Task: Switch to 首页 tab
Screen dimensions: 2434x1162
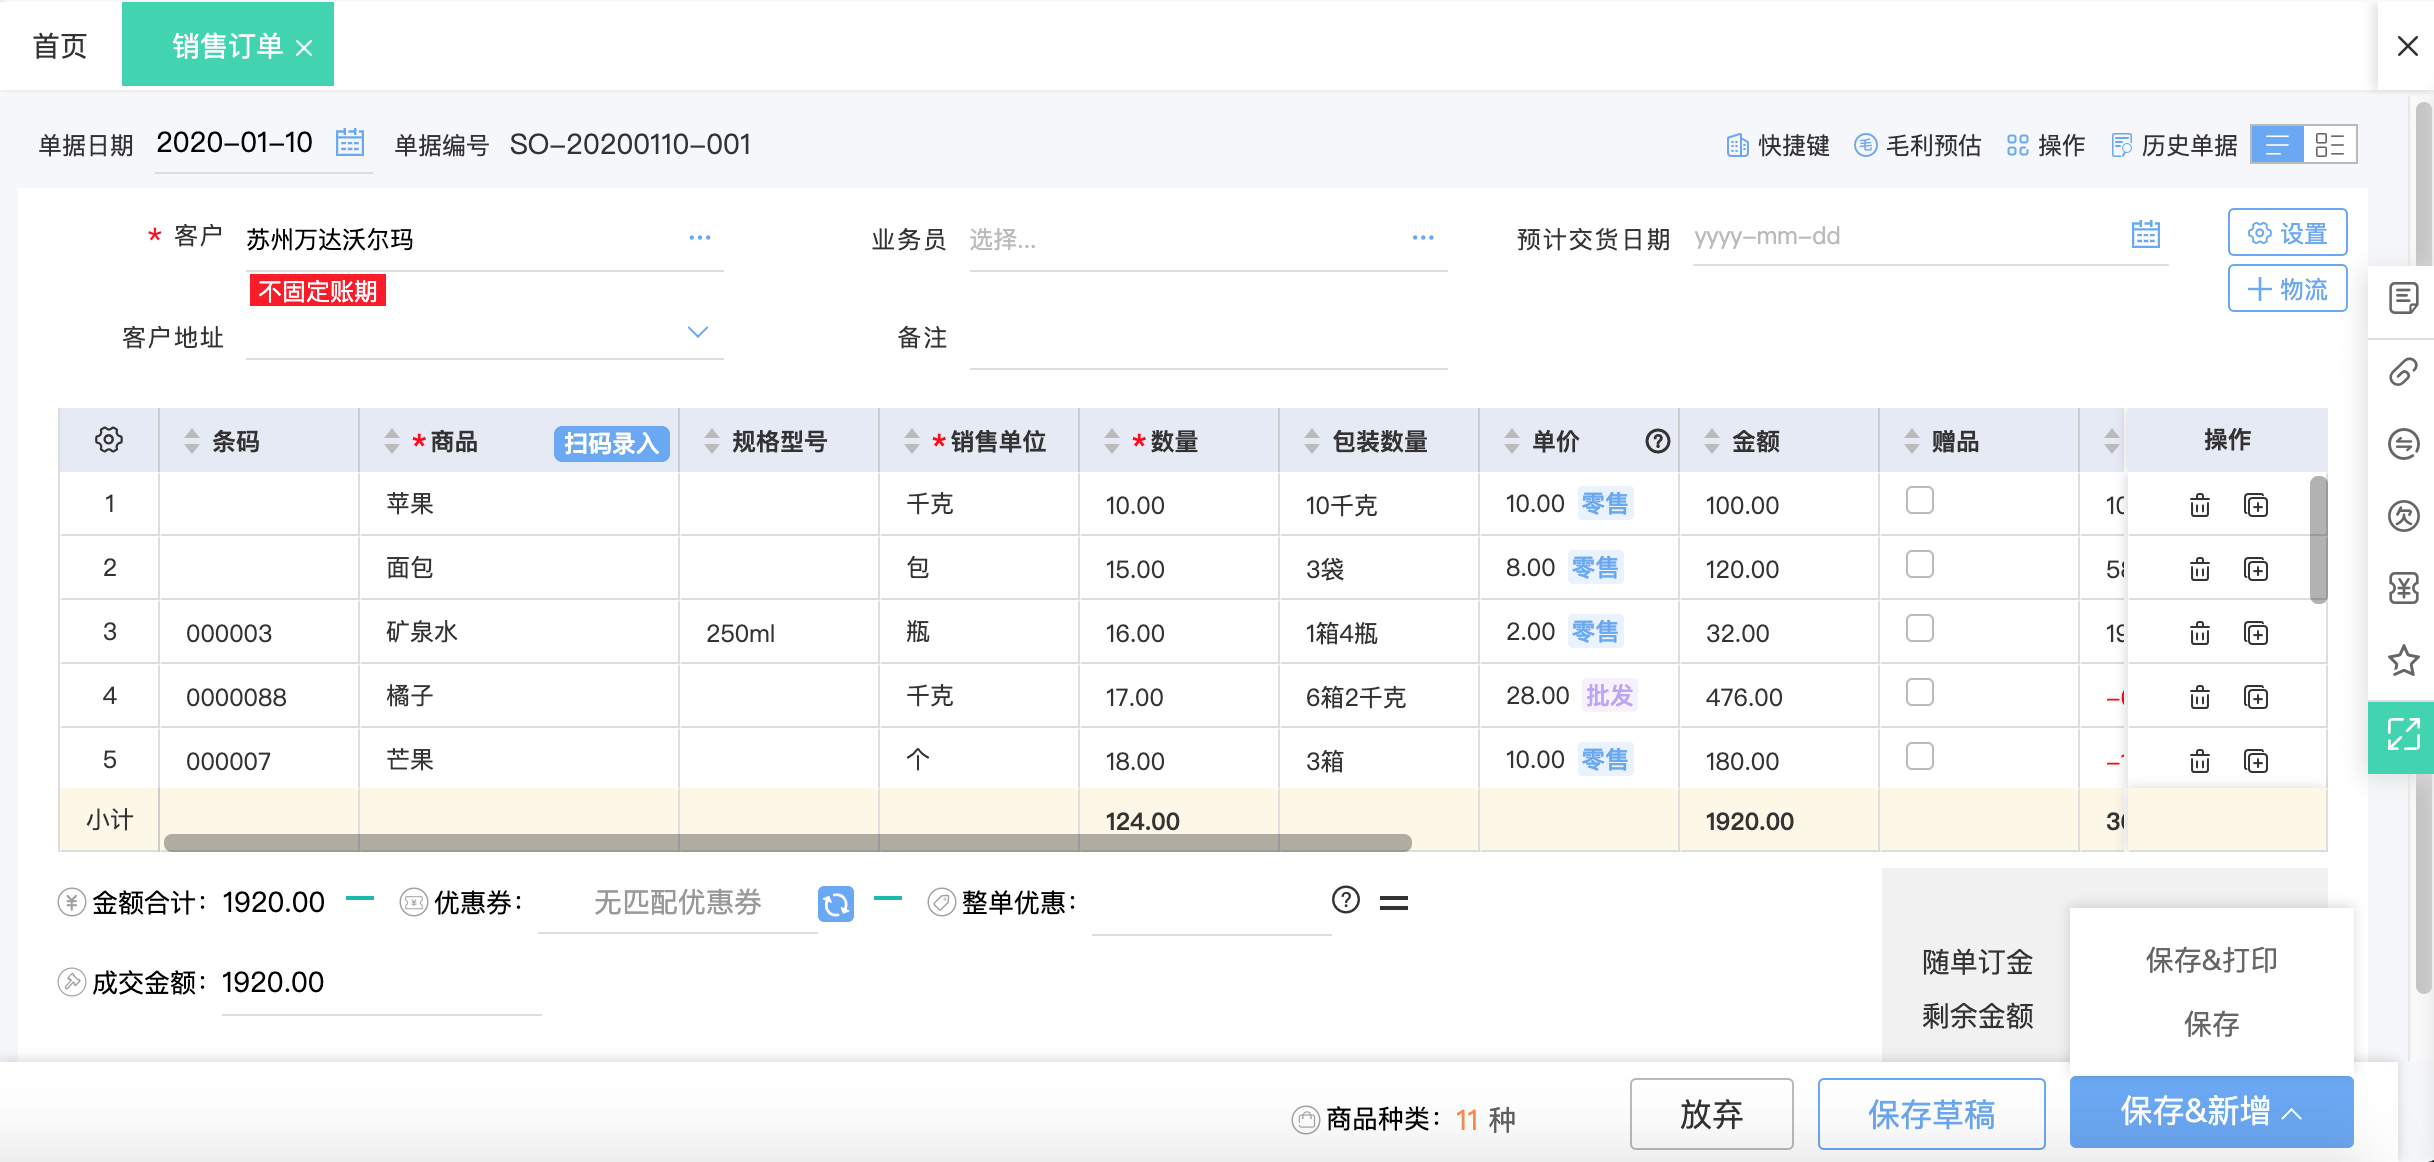Action: pos(57,45)
